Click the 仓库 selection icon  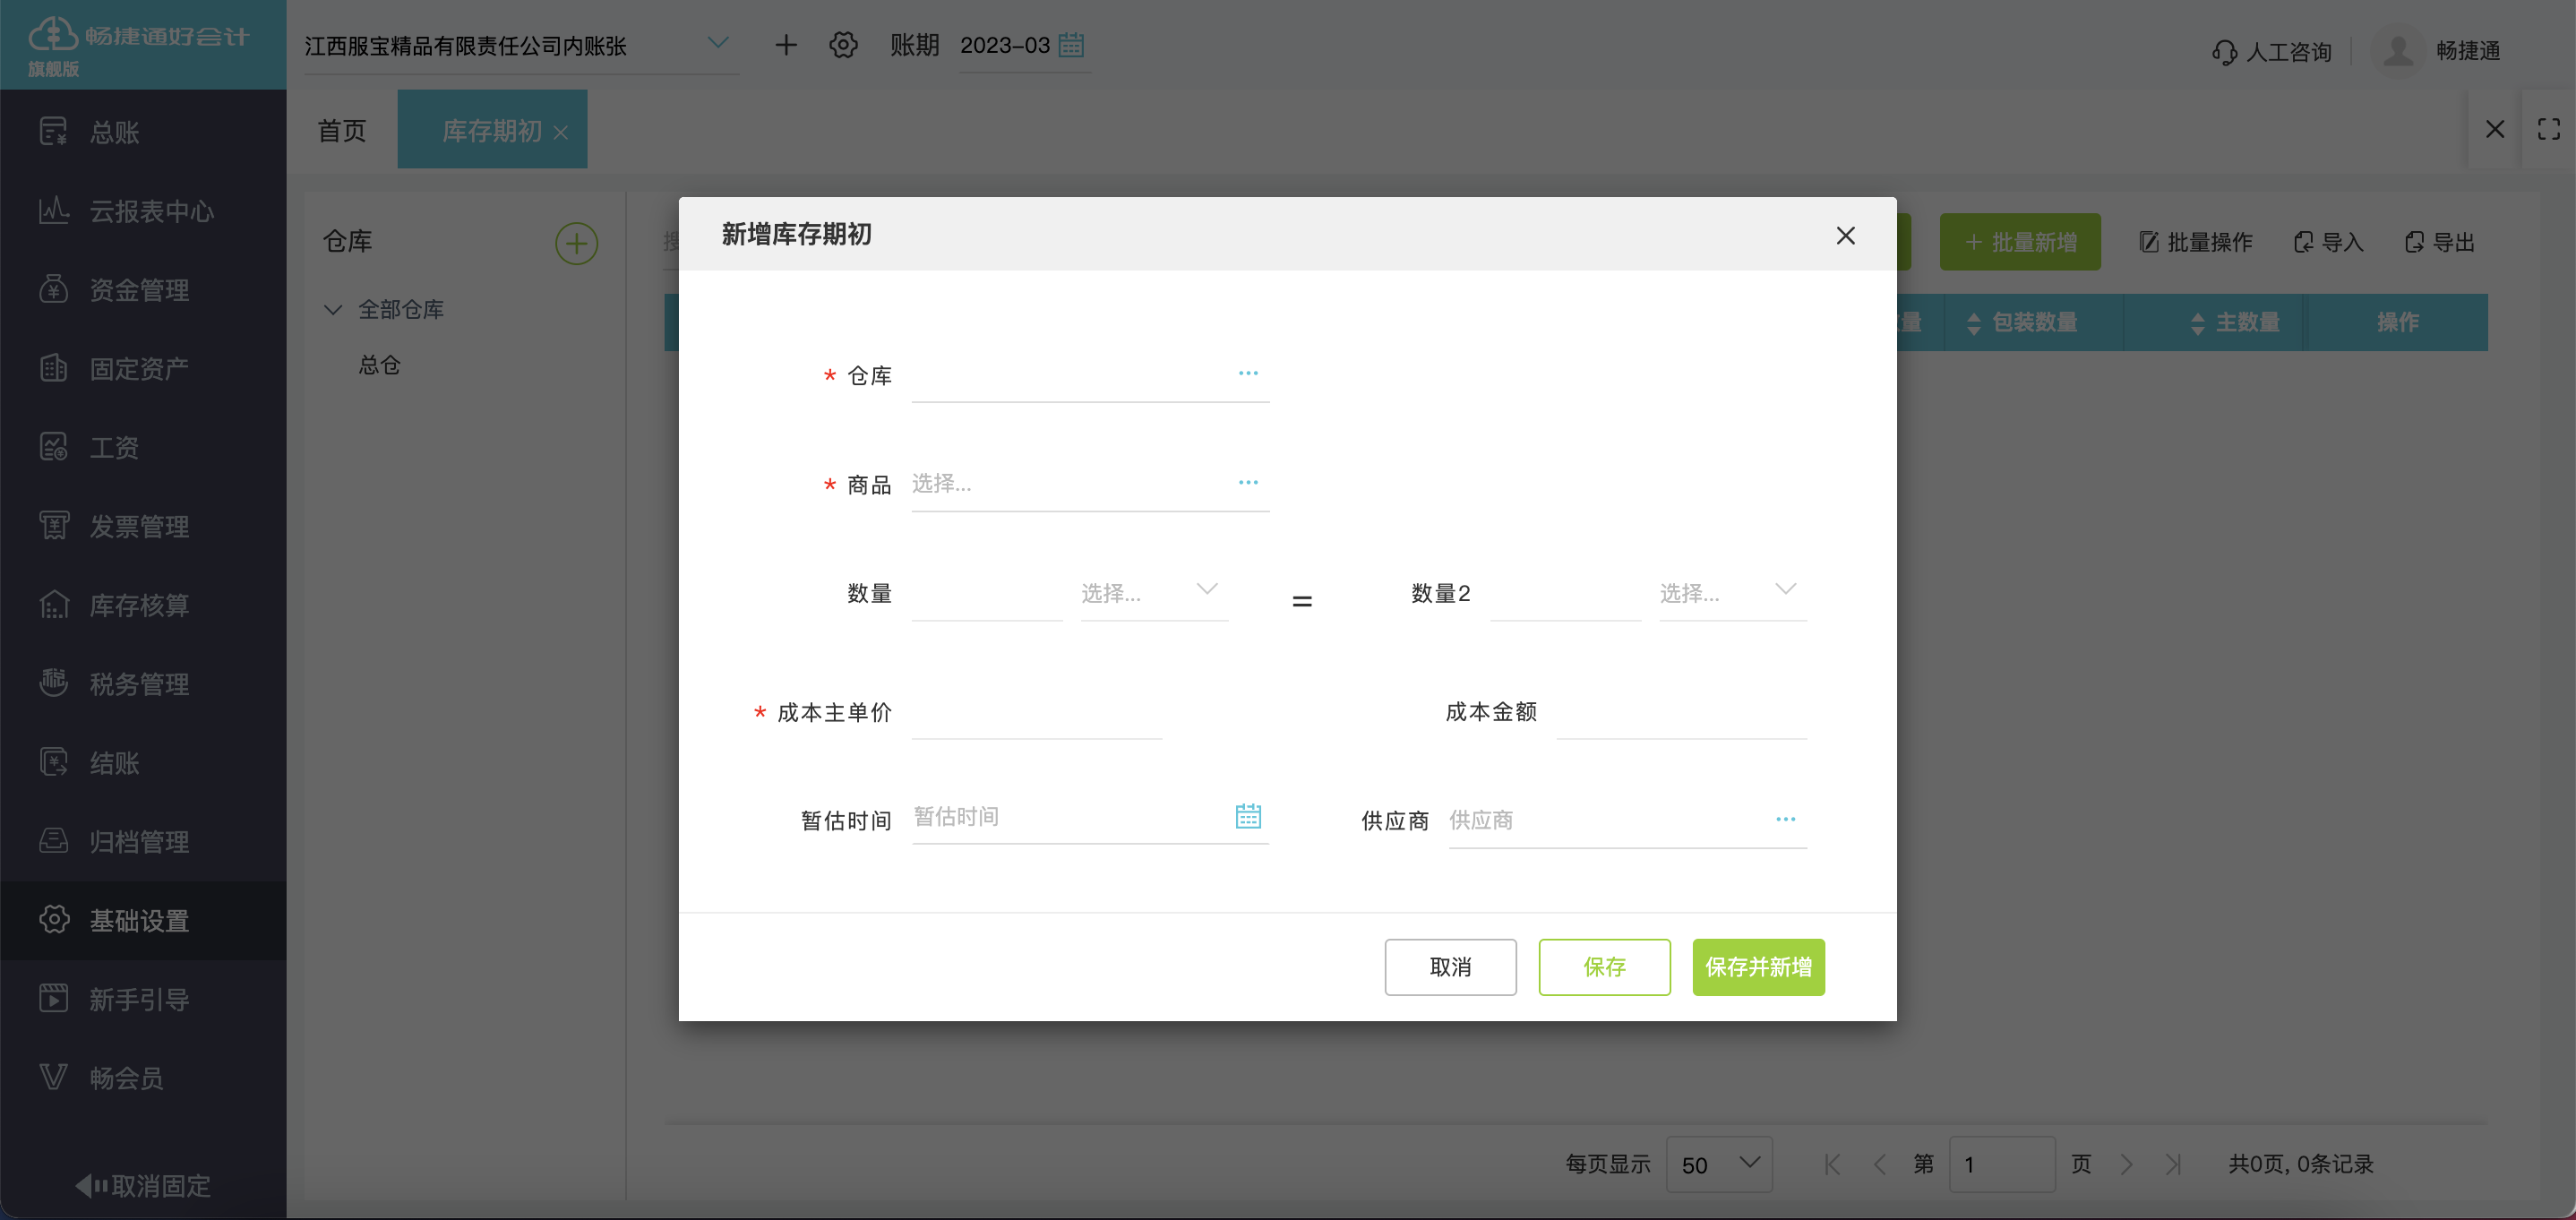1250,374
